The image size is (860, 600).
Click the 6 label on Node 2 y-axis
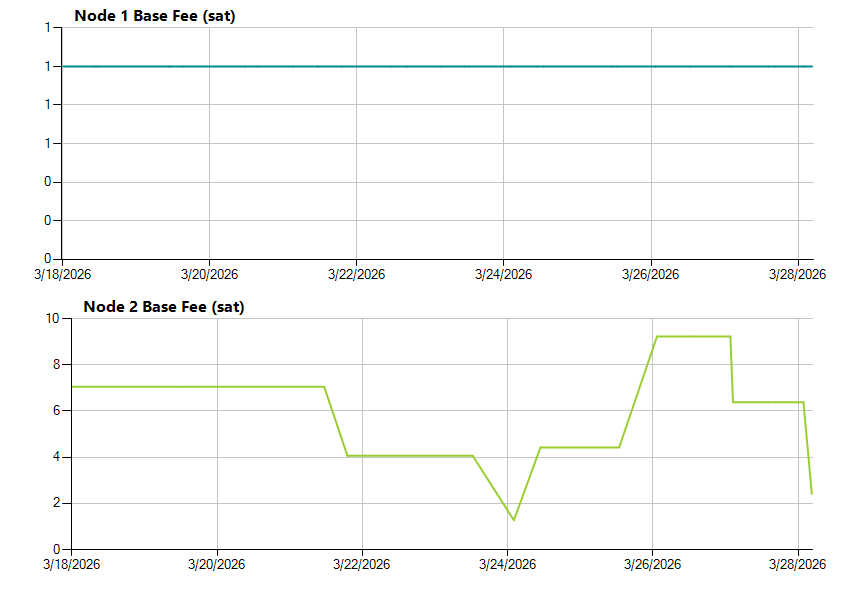coord(56,411)
